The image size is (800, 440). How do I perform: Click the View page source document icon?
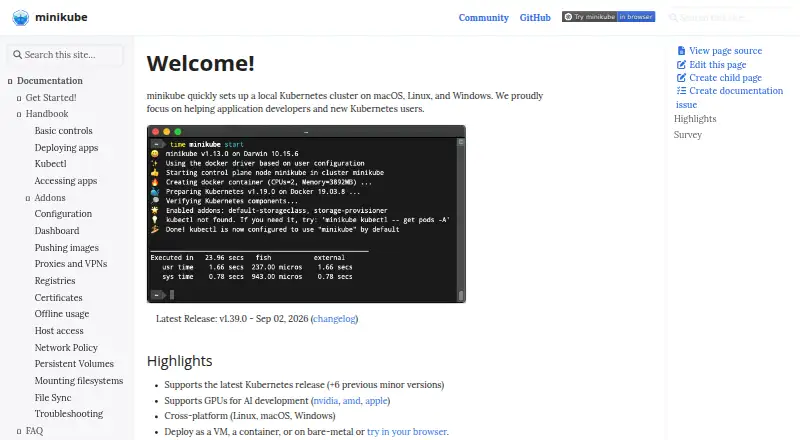(681, 51)
